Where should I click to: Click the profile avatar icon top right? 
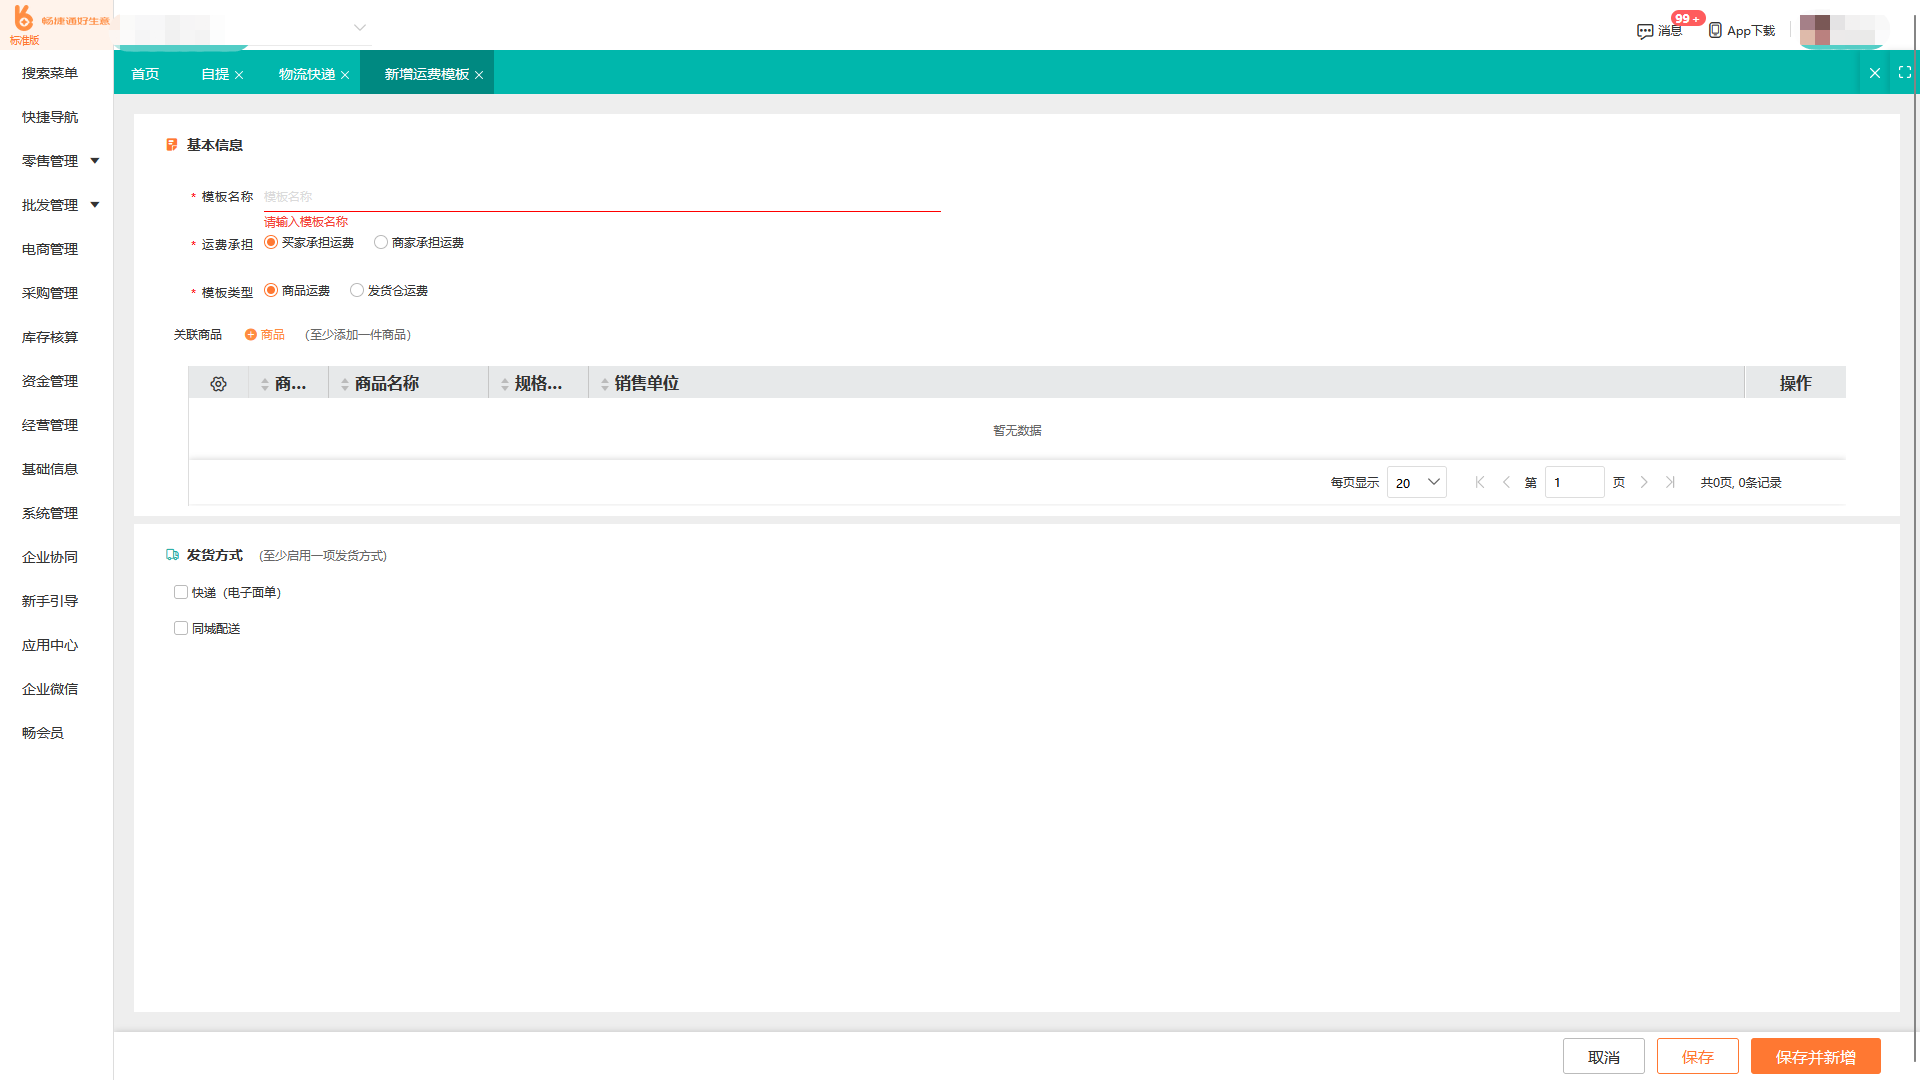point(1817,29)
